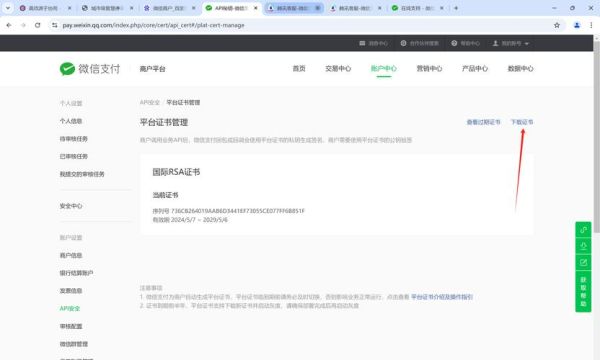Image resolution: width=600 pixels, height=360 pixels.
Task: Open the 帮助中心 icon in dark header
Action: pyautogui.click(x=454, y=43)
